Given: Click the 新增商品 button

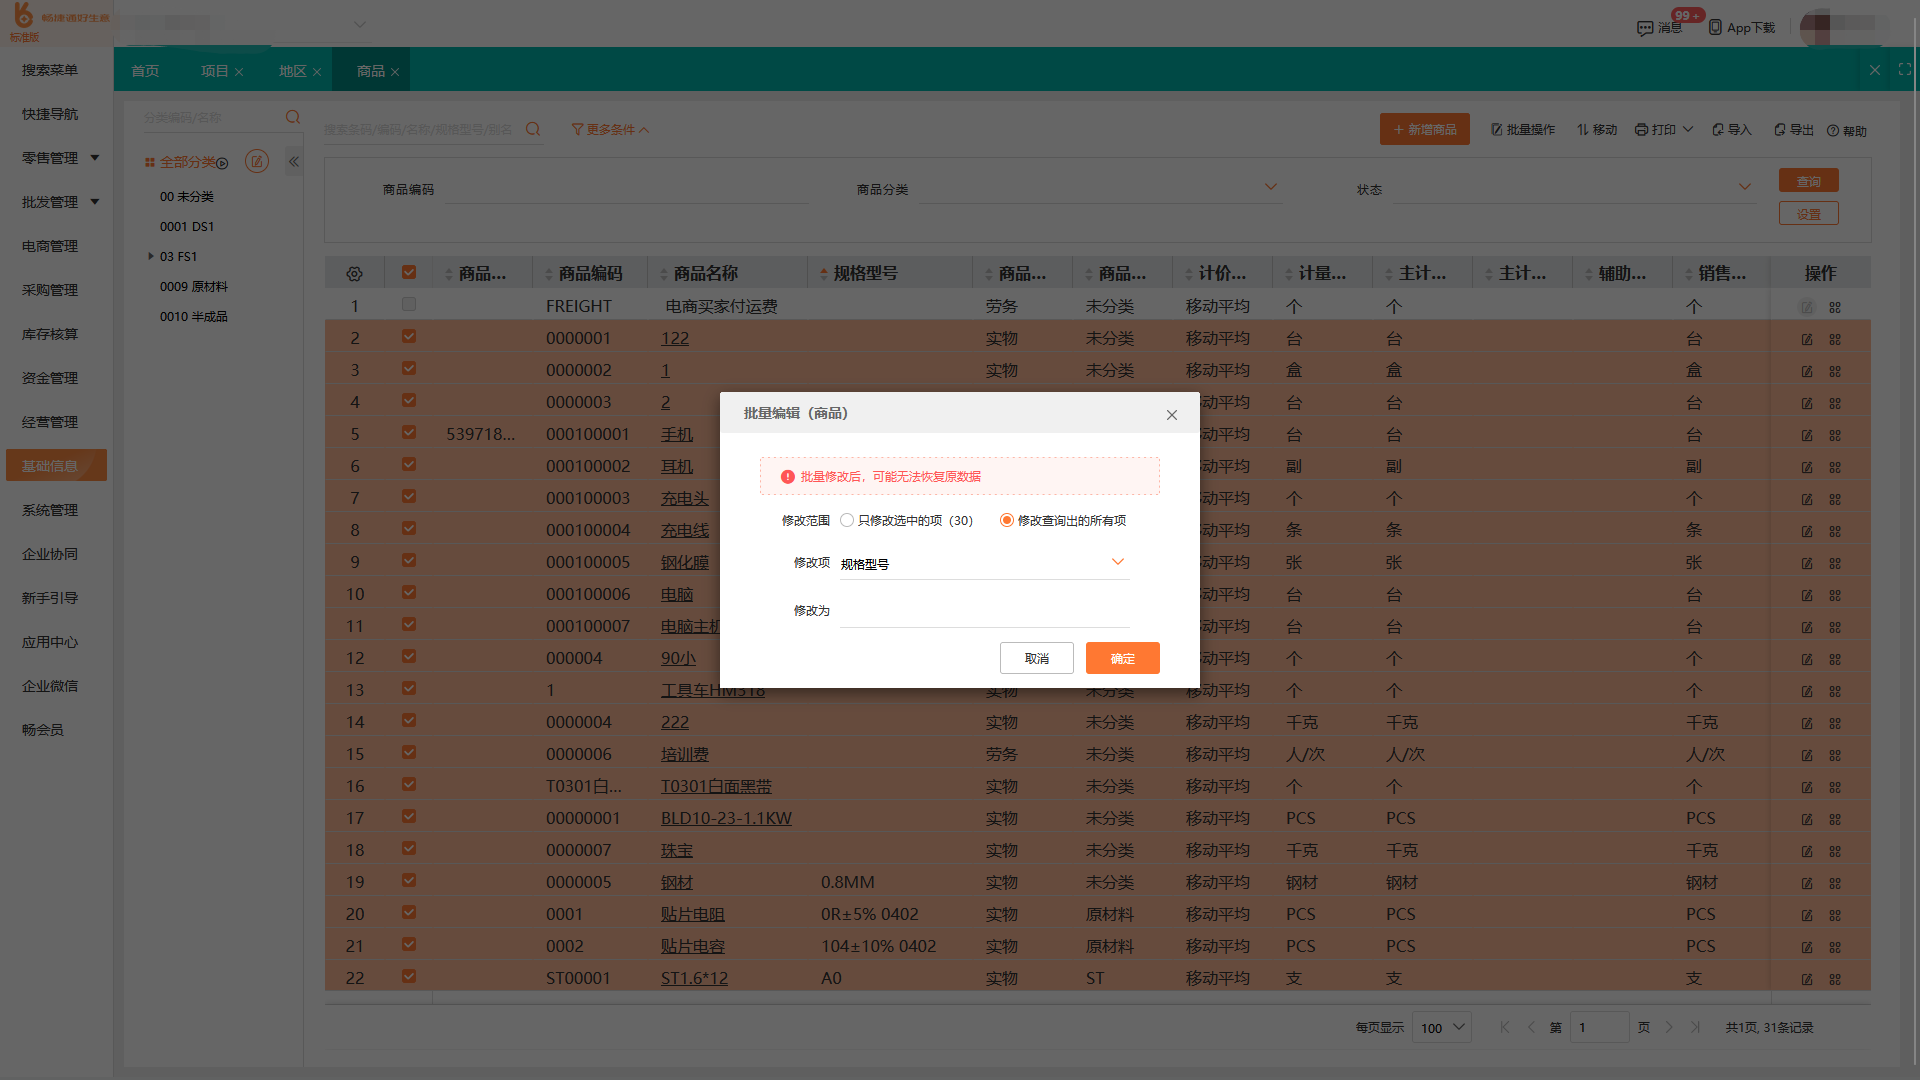Looking at the screenshot, I should click(x=1422, y=128).
